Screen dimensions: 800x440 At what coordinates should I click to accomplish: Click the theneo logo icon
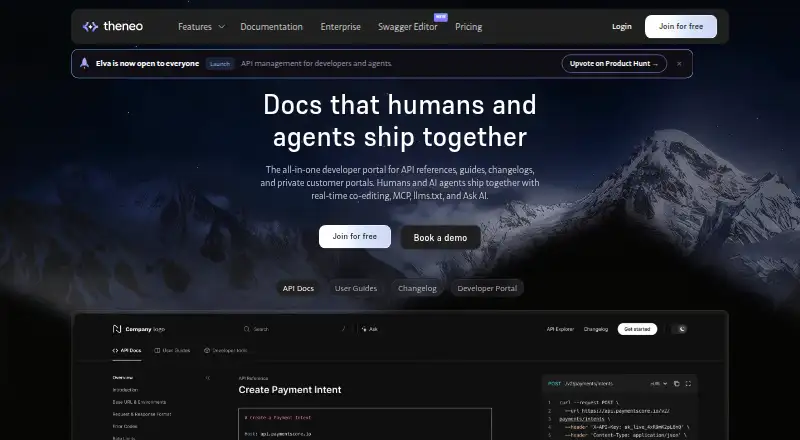click(90, 27)
